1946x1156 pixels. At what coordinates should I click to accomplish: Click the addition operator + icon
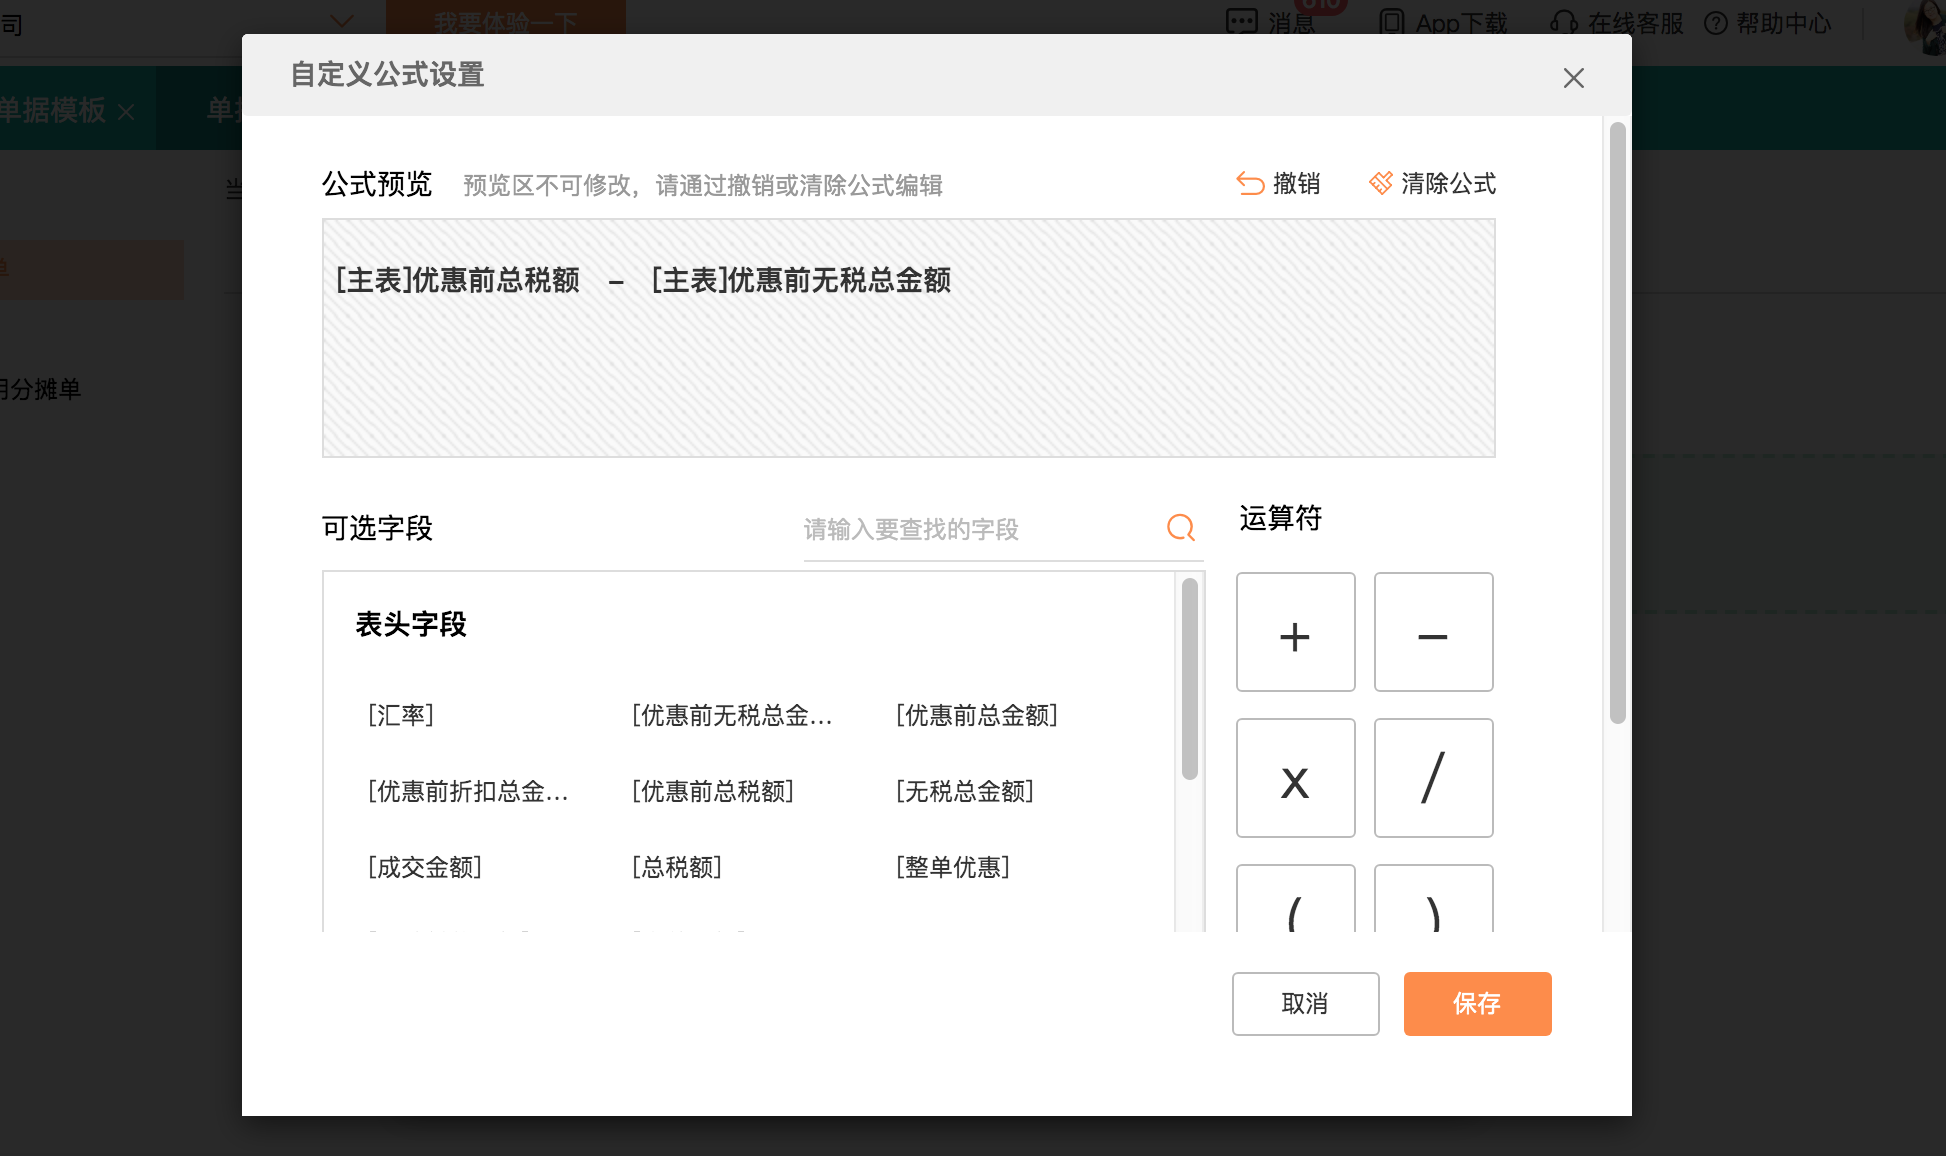1294,632
